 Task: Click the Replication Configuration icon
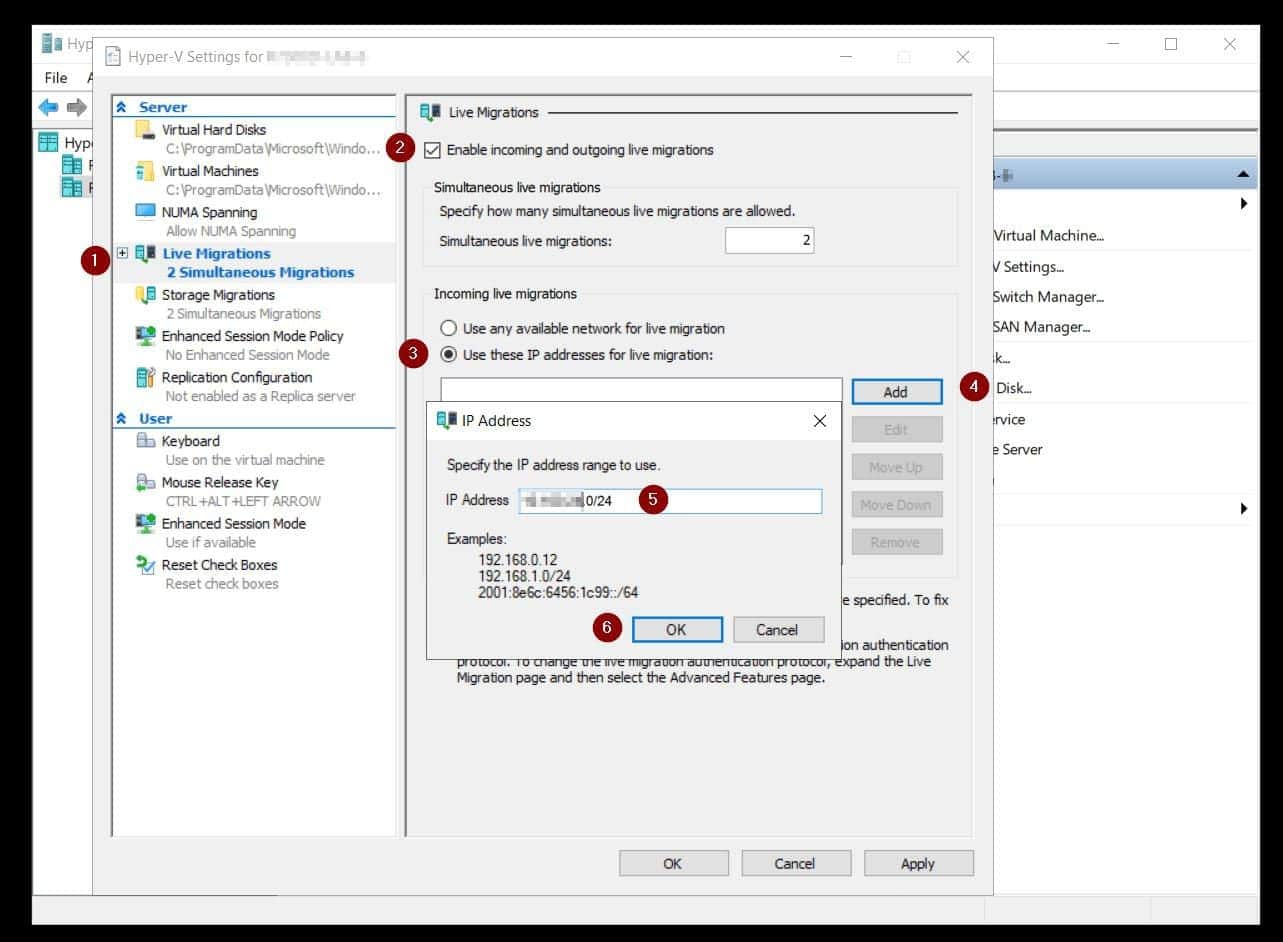coord(145,377)
